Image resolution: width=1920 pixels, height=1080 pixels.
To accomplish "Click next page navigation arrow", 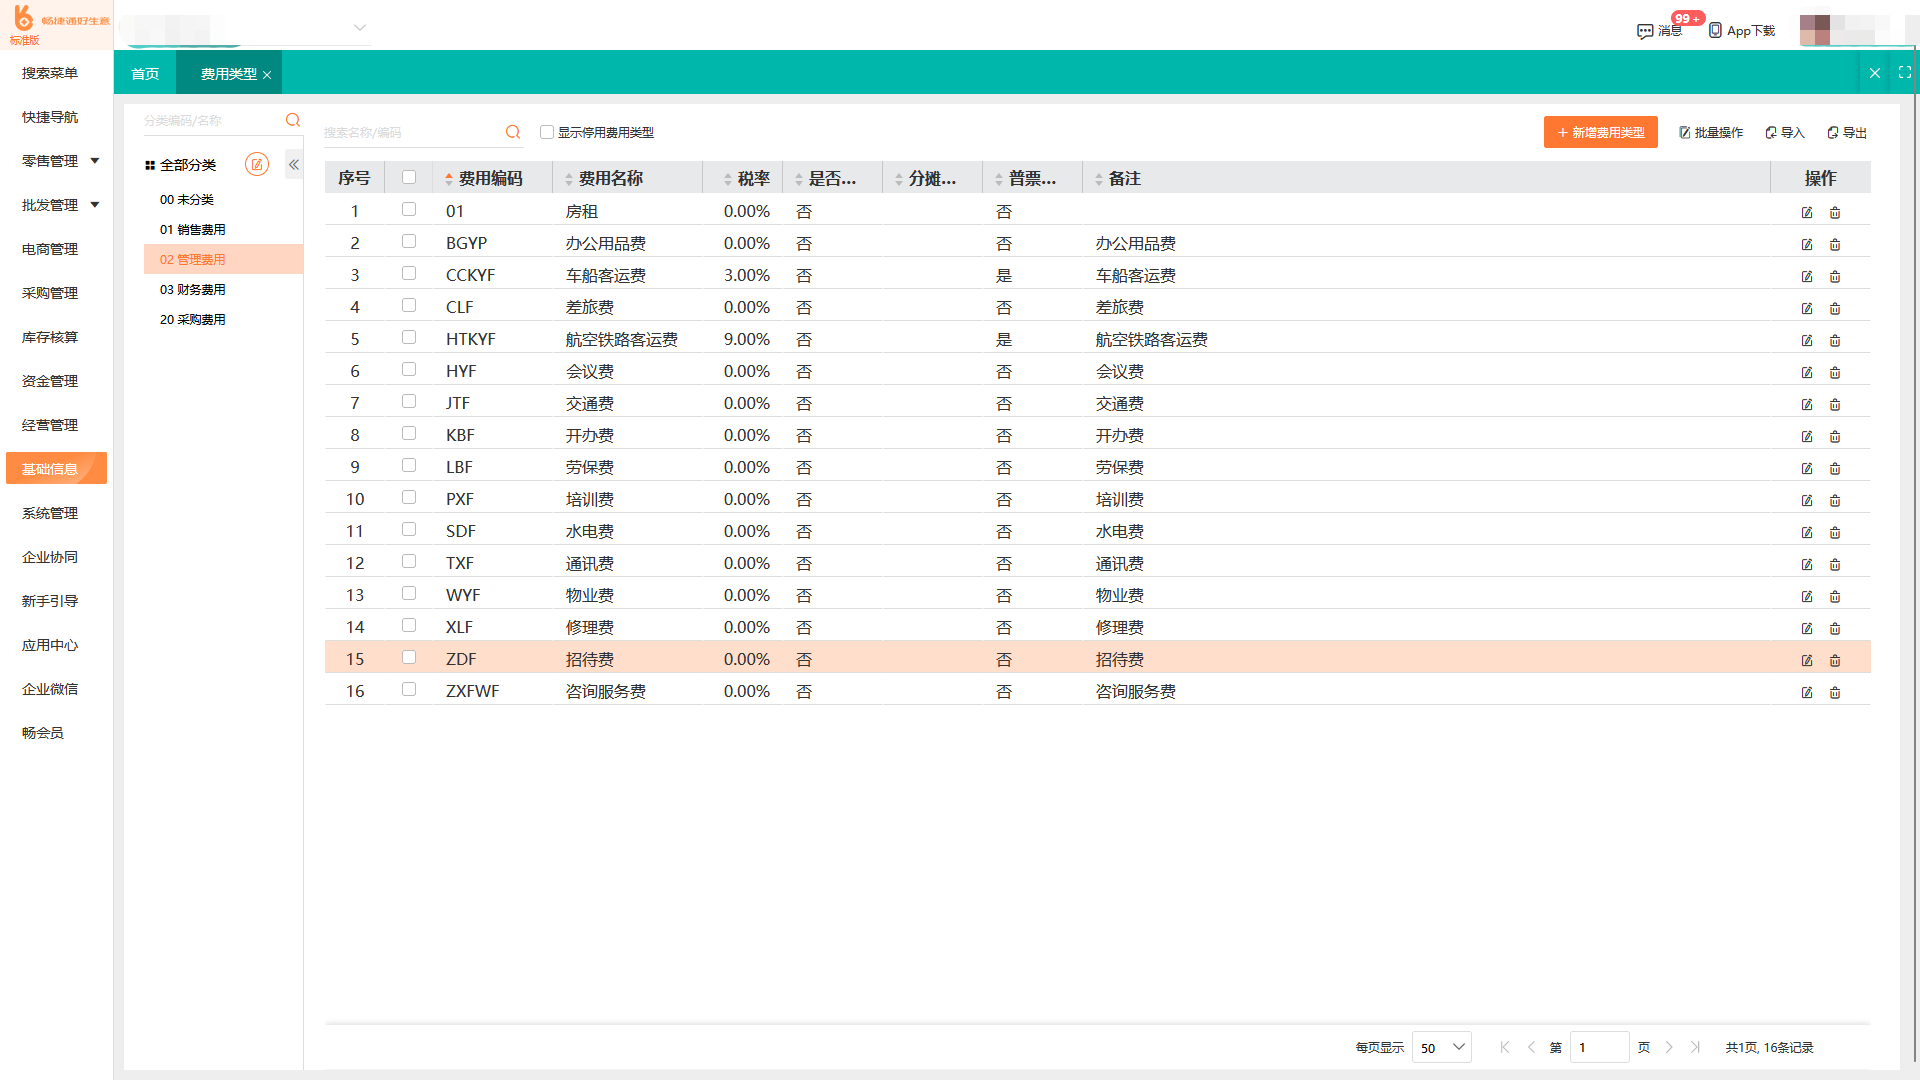I will click(1665, 1048).
